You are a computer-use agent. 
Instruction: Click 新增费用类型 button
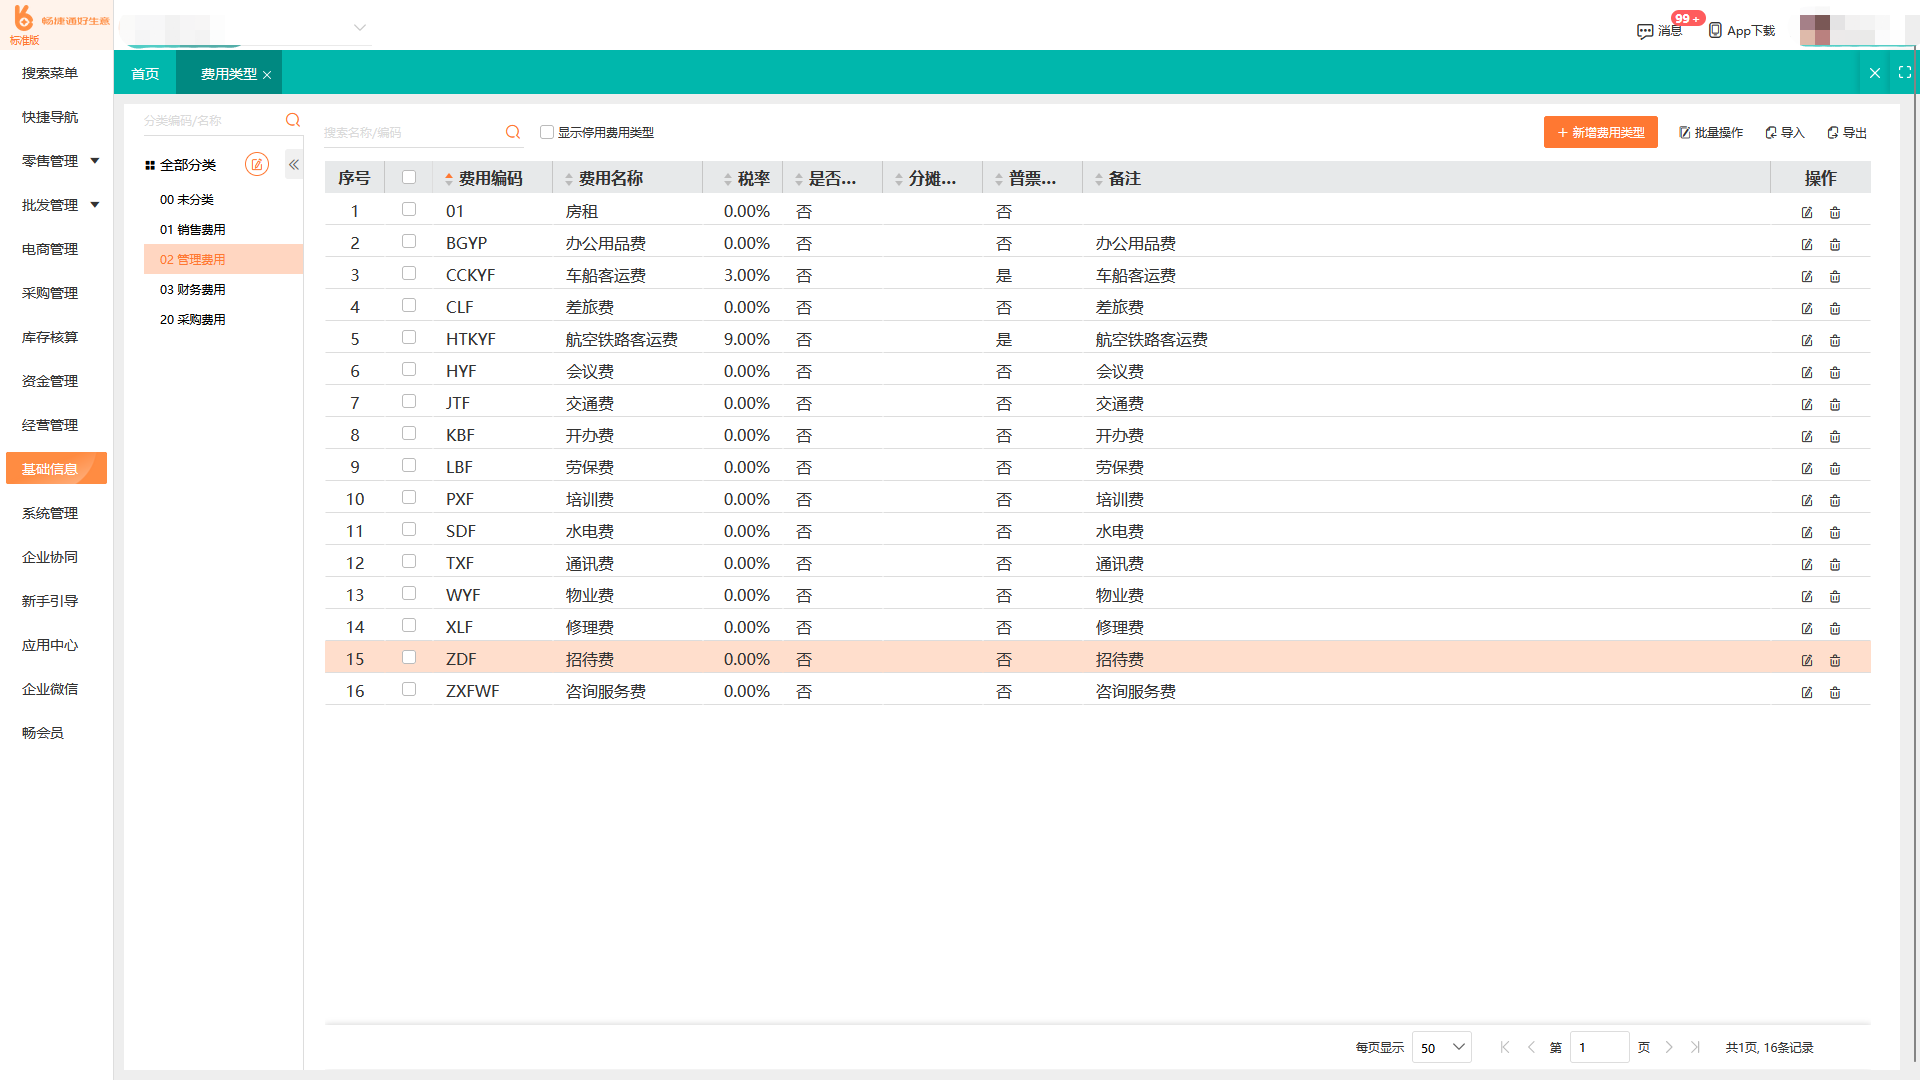click(x=1600, y=131)
